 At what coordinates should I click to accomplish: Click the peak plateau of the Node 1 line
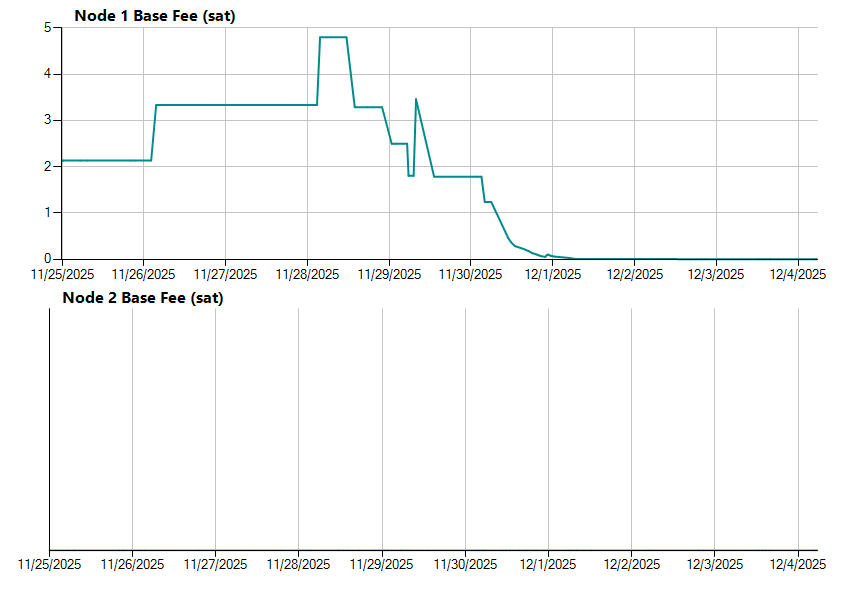coord(333,37)
